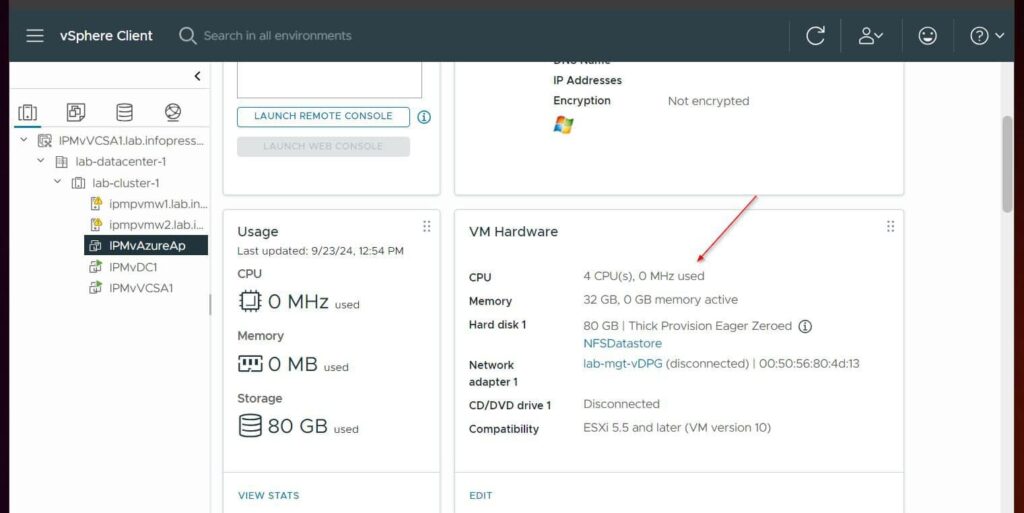Click the LAUNCH WEB CONSOLE button
Image resolution: width=1024 pixels, height=513 pixels.
pos(323,146)
